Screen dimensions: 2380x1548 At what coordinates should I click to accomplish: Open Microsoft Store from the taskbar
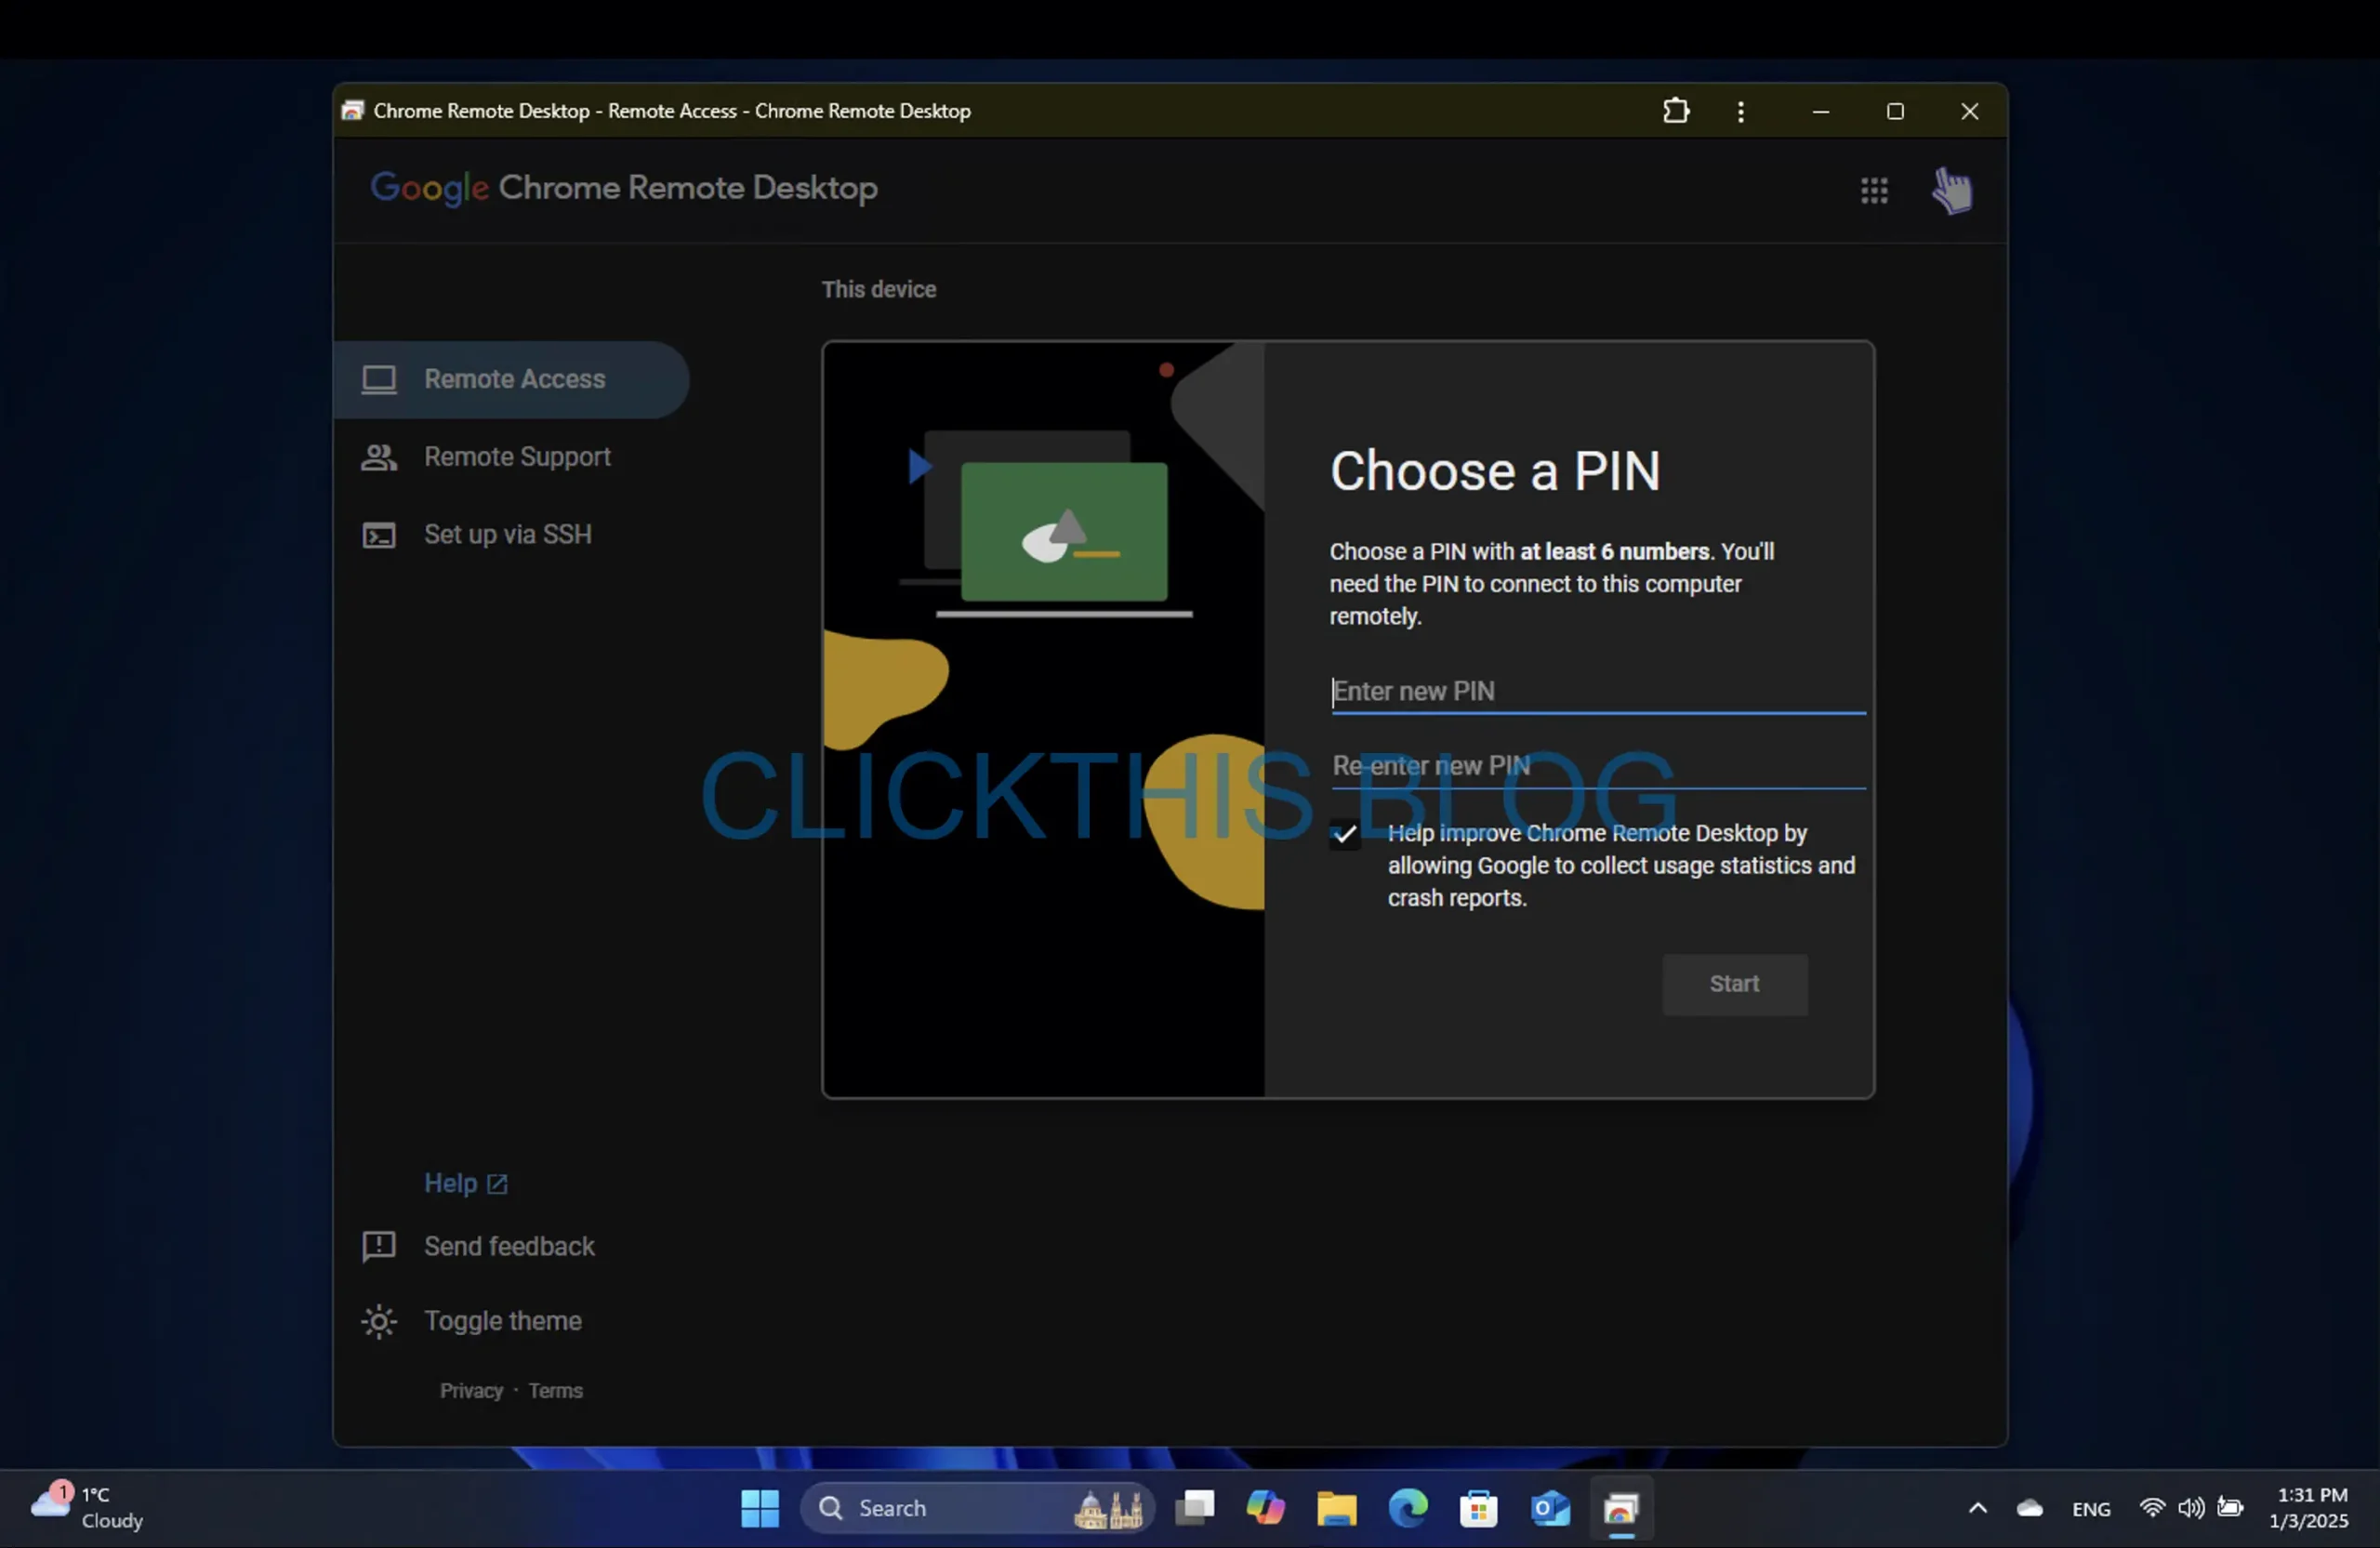click(1478, 1509)
